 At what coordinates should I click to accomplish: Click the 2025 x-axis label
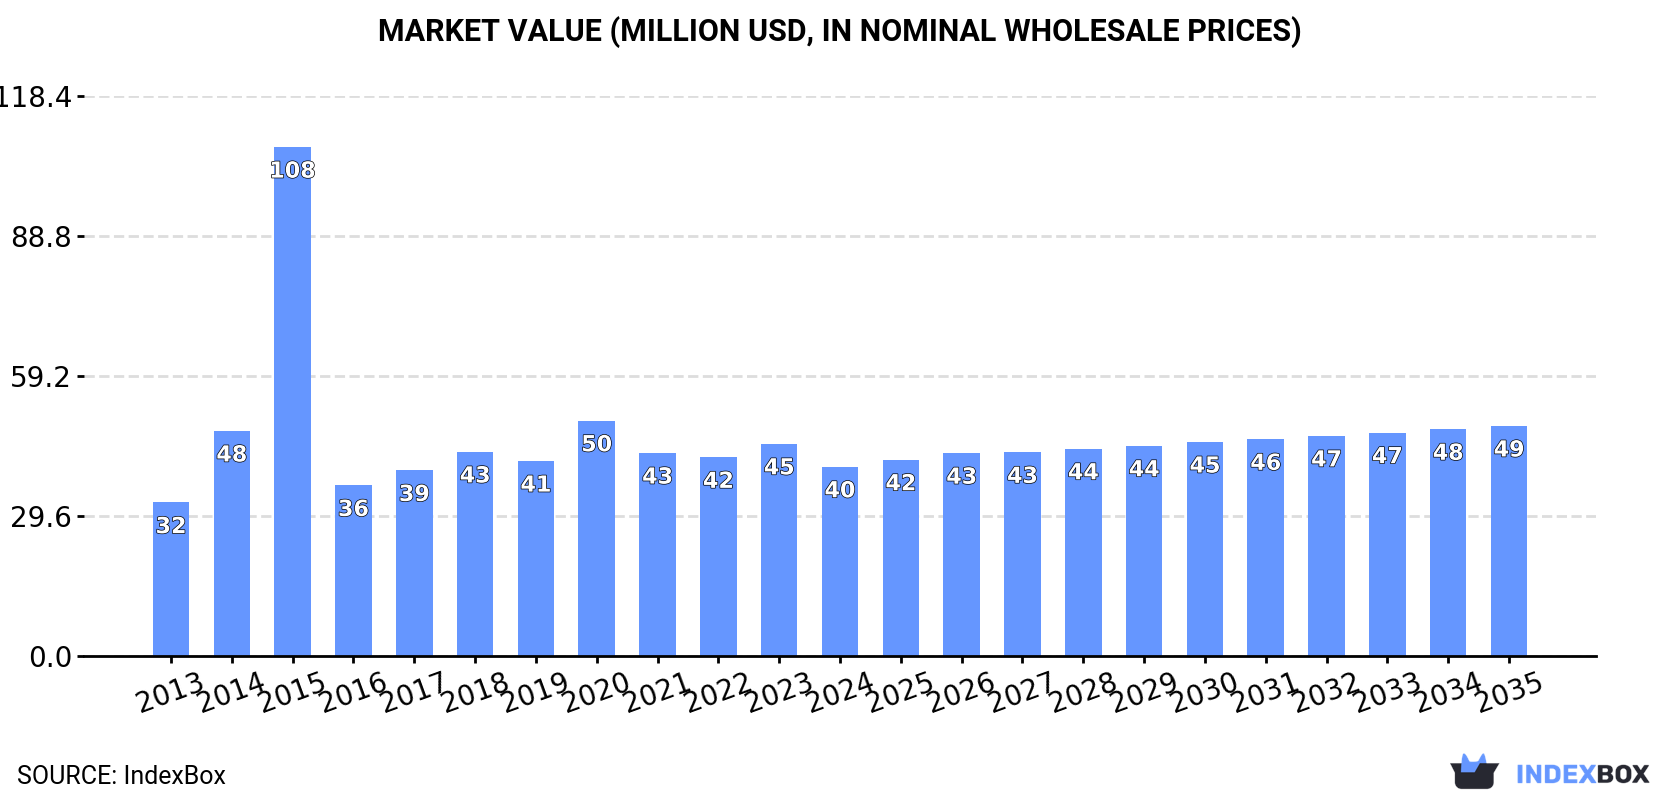point(900,693)
